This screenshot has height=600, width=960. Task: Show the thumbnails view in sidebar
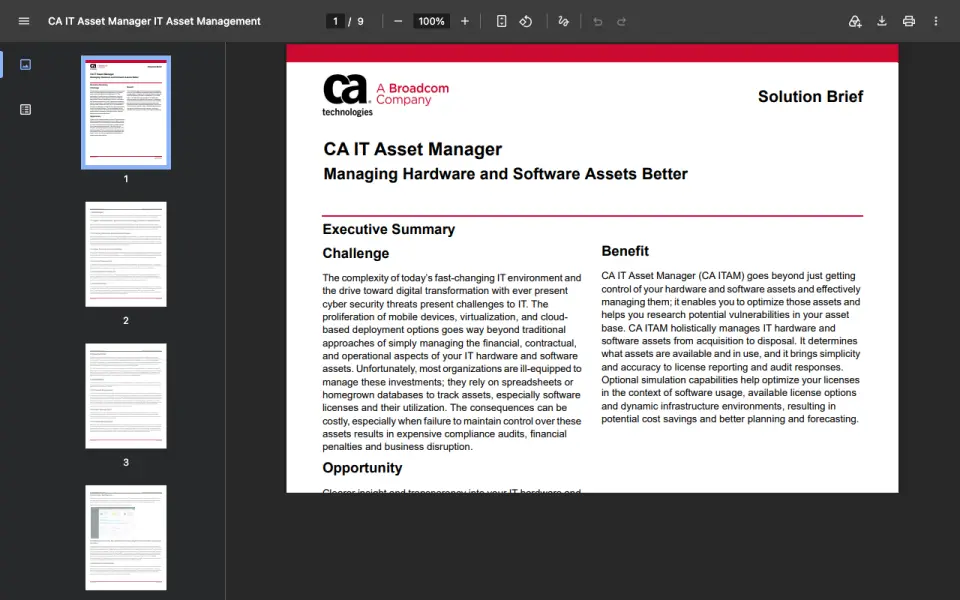click(25, 64)
